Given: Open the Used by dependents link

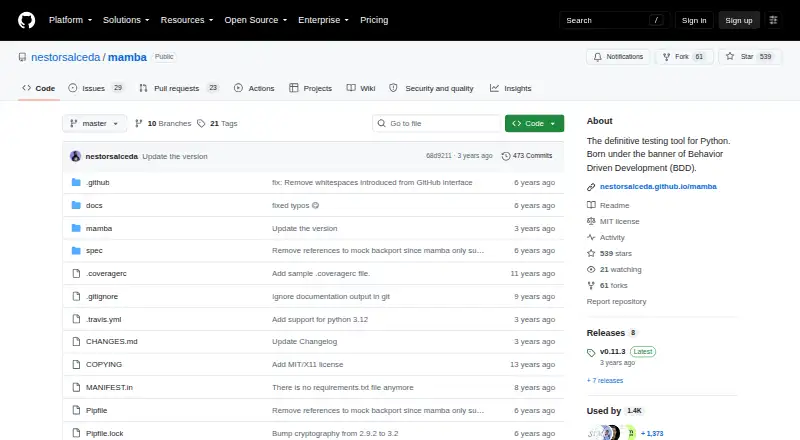Looking at the screenshot, I should click(615, 411).
